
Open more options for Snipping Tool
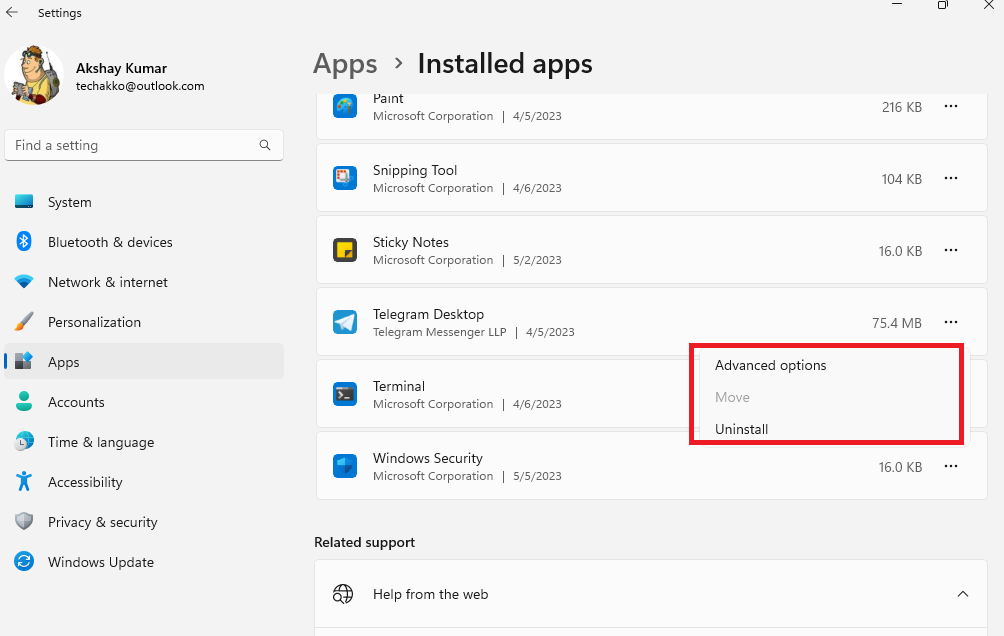[x=951, y=178]
